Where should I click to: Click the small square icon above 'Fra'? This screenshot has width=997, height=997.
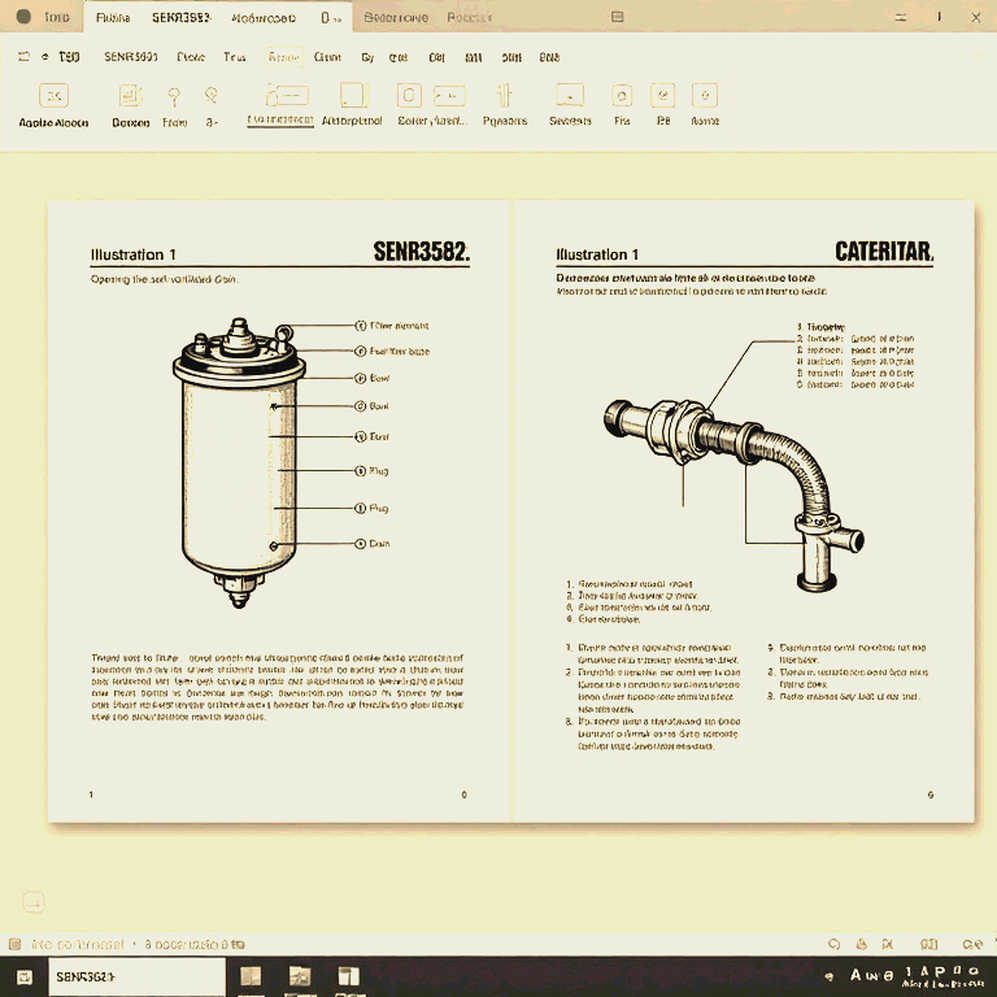(621, 96)
